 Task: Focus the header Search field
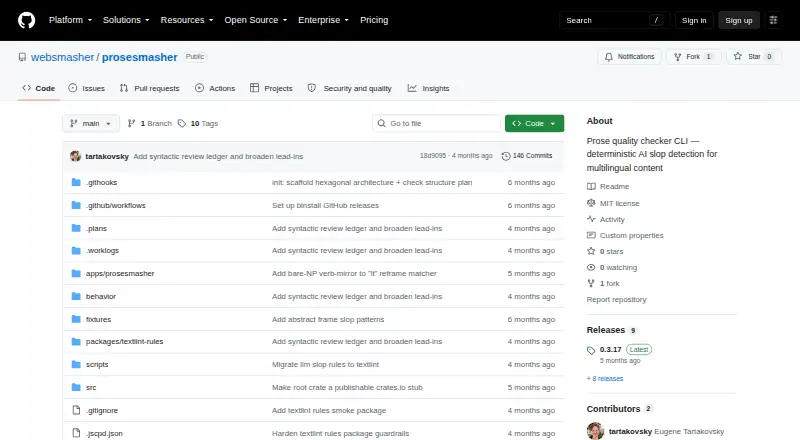click(x=614, y=20)
